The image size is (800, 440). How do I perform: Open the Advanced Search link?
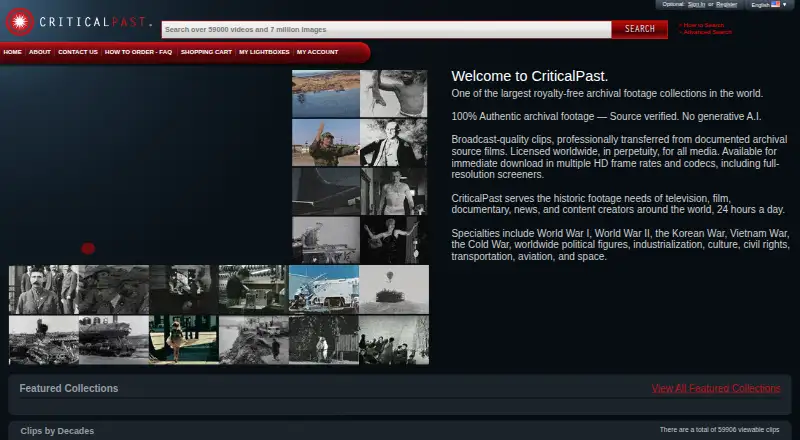click(x=706, y=32)
